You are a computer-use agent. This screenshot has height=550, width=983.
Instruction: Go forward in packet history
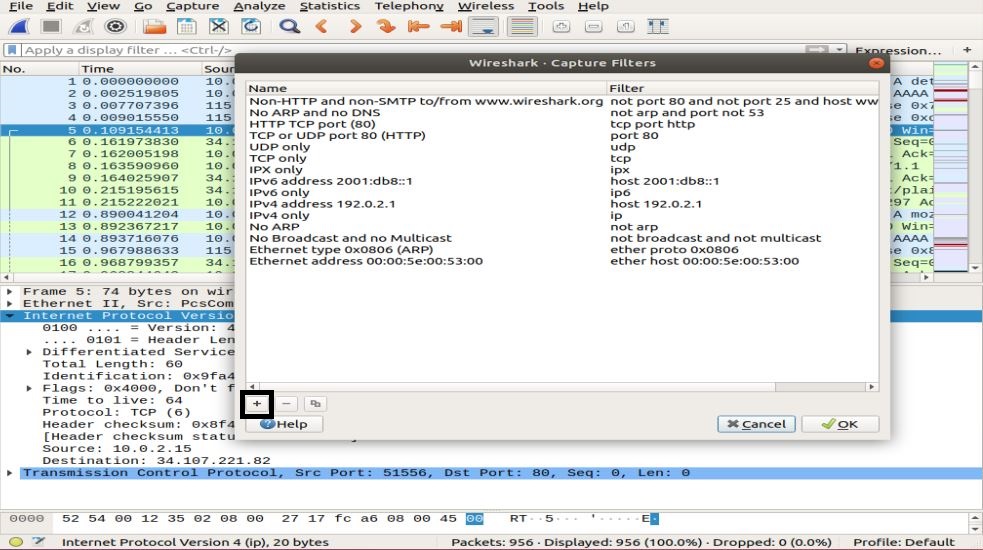click(x=354, y=26)
